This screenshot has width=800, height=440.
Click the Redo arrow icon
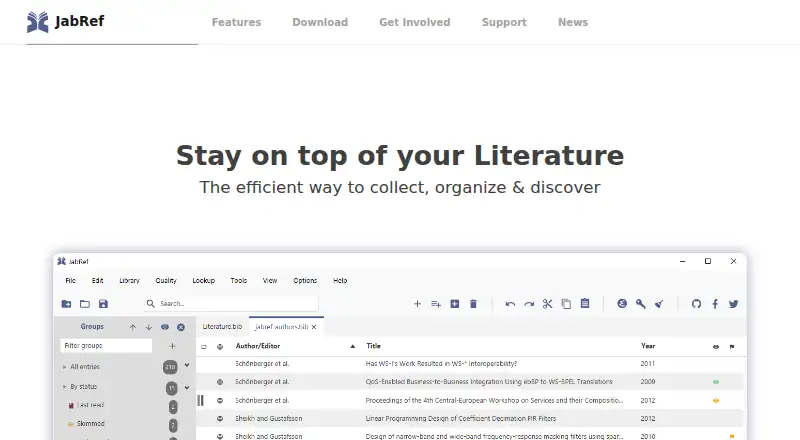[x=529, y=304]
